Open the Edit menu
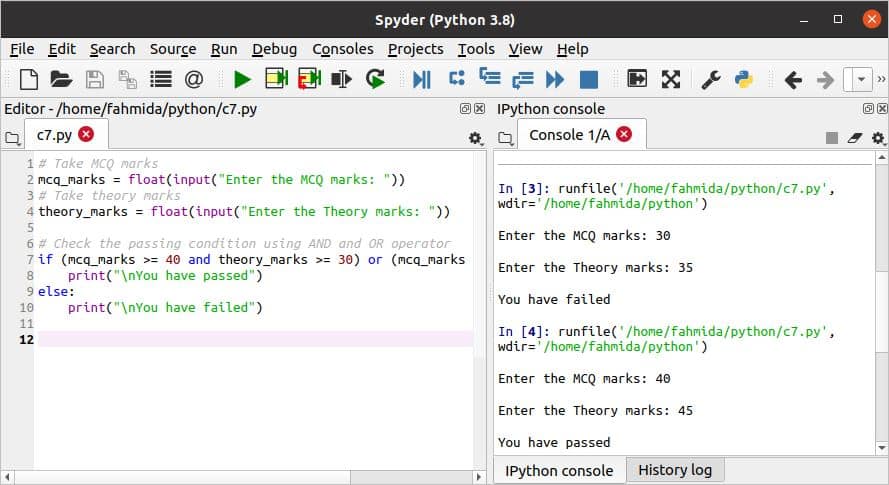 [x=62, y=49]
